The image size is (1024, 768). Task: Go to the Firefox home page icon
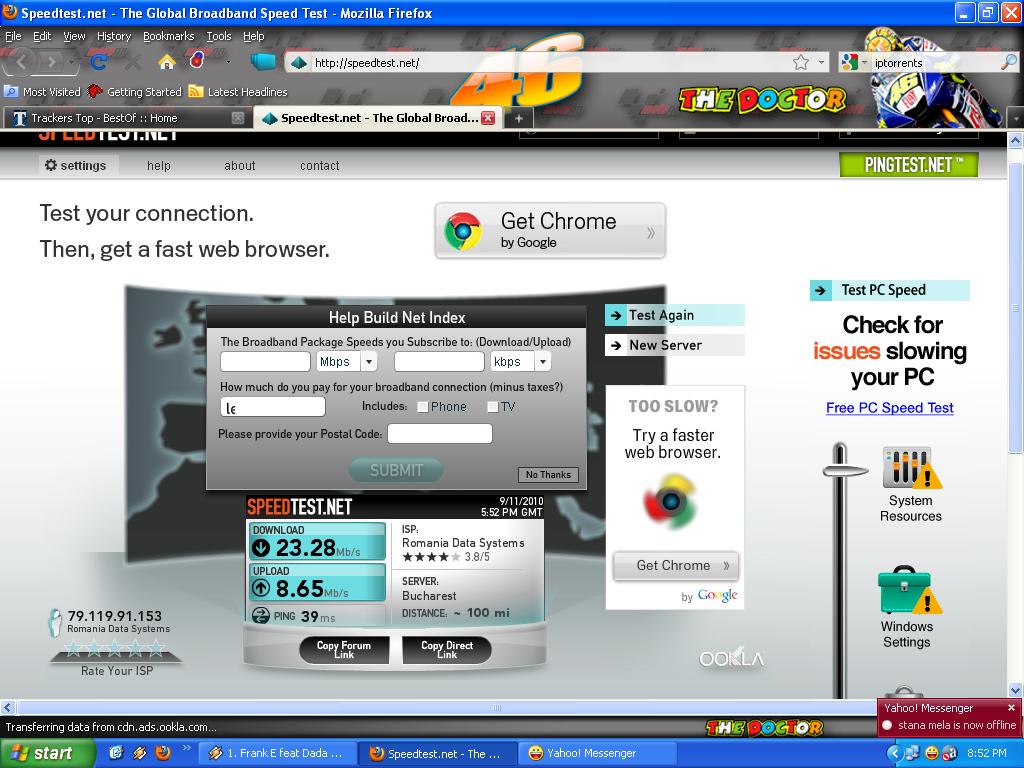[167, 62]
